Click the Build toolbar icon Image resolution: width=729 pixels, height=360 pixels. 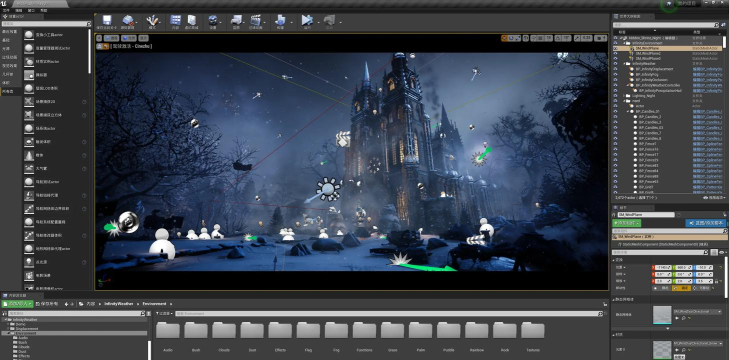[x=280, y=20]
